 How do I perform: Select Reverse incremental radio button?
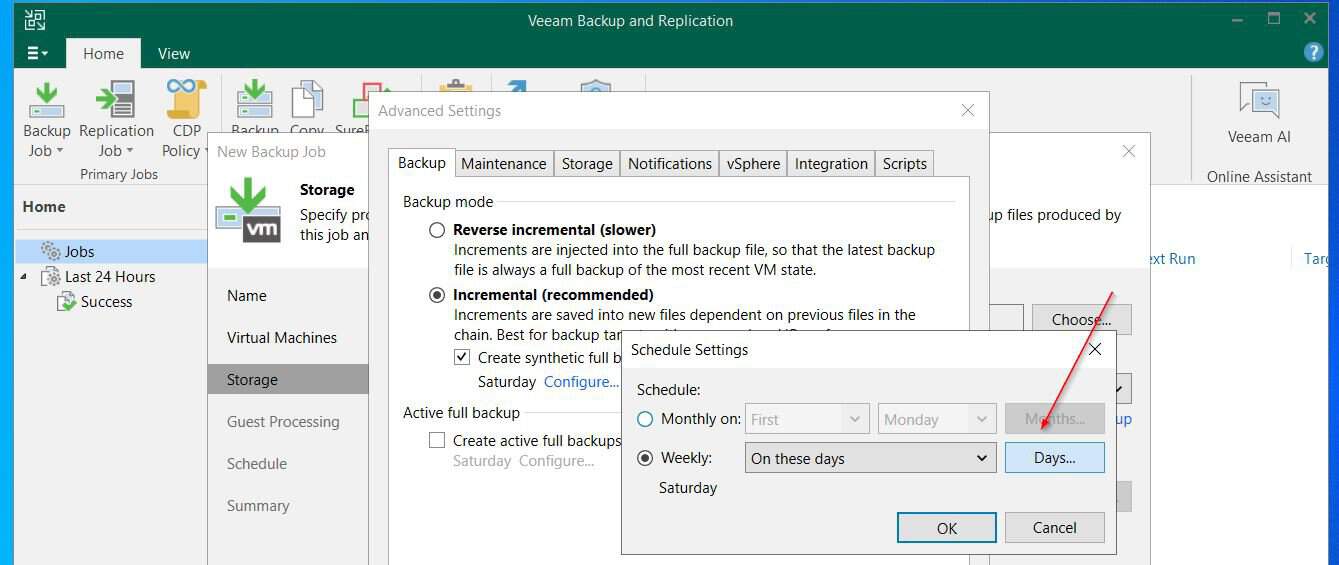[437, 230]
